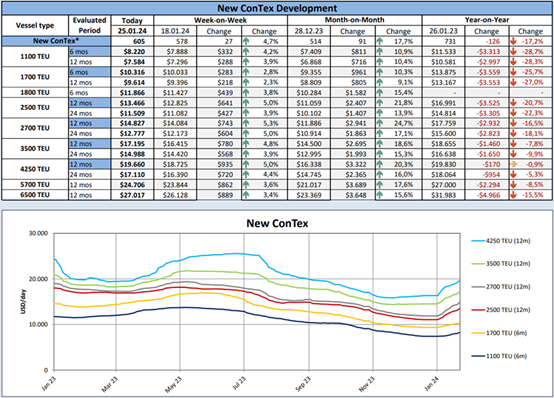Viewport: 554px width, 398px height.
Task: Click the New ConTex Development title bar
Action: (277, 8)
